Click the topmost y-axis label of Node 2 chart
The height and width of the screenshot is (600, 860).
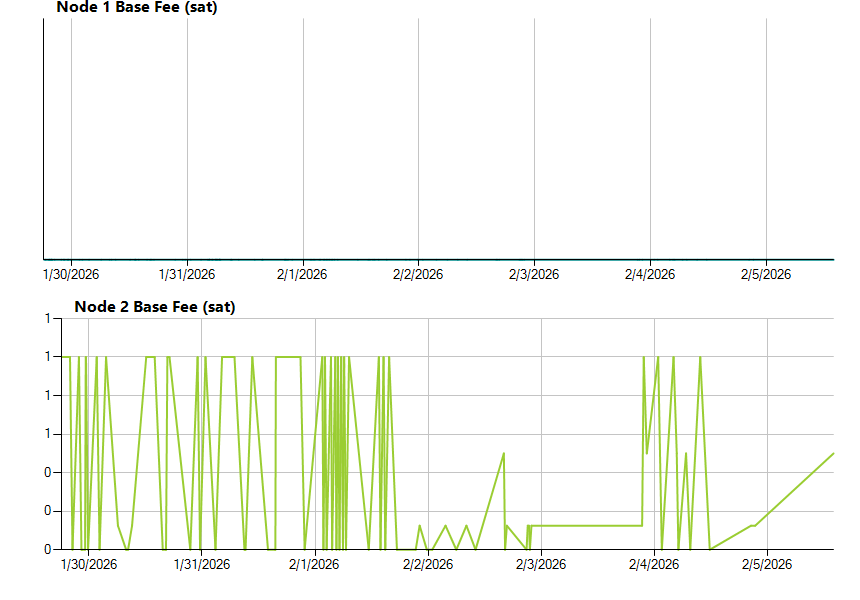click(x=45, y=319)
